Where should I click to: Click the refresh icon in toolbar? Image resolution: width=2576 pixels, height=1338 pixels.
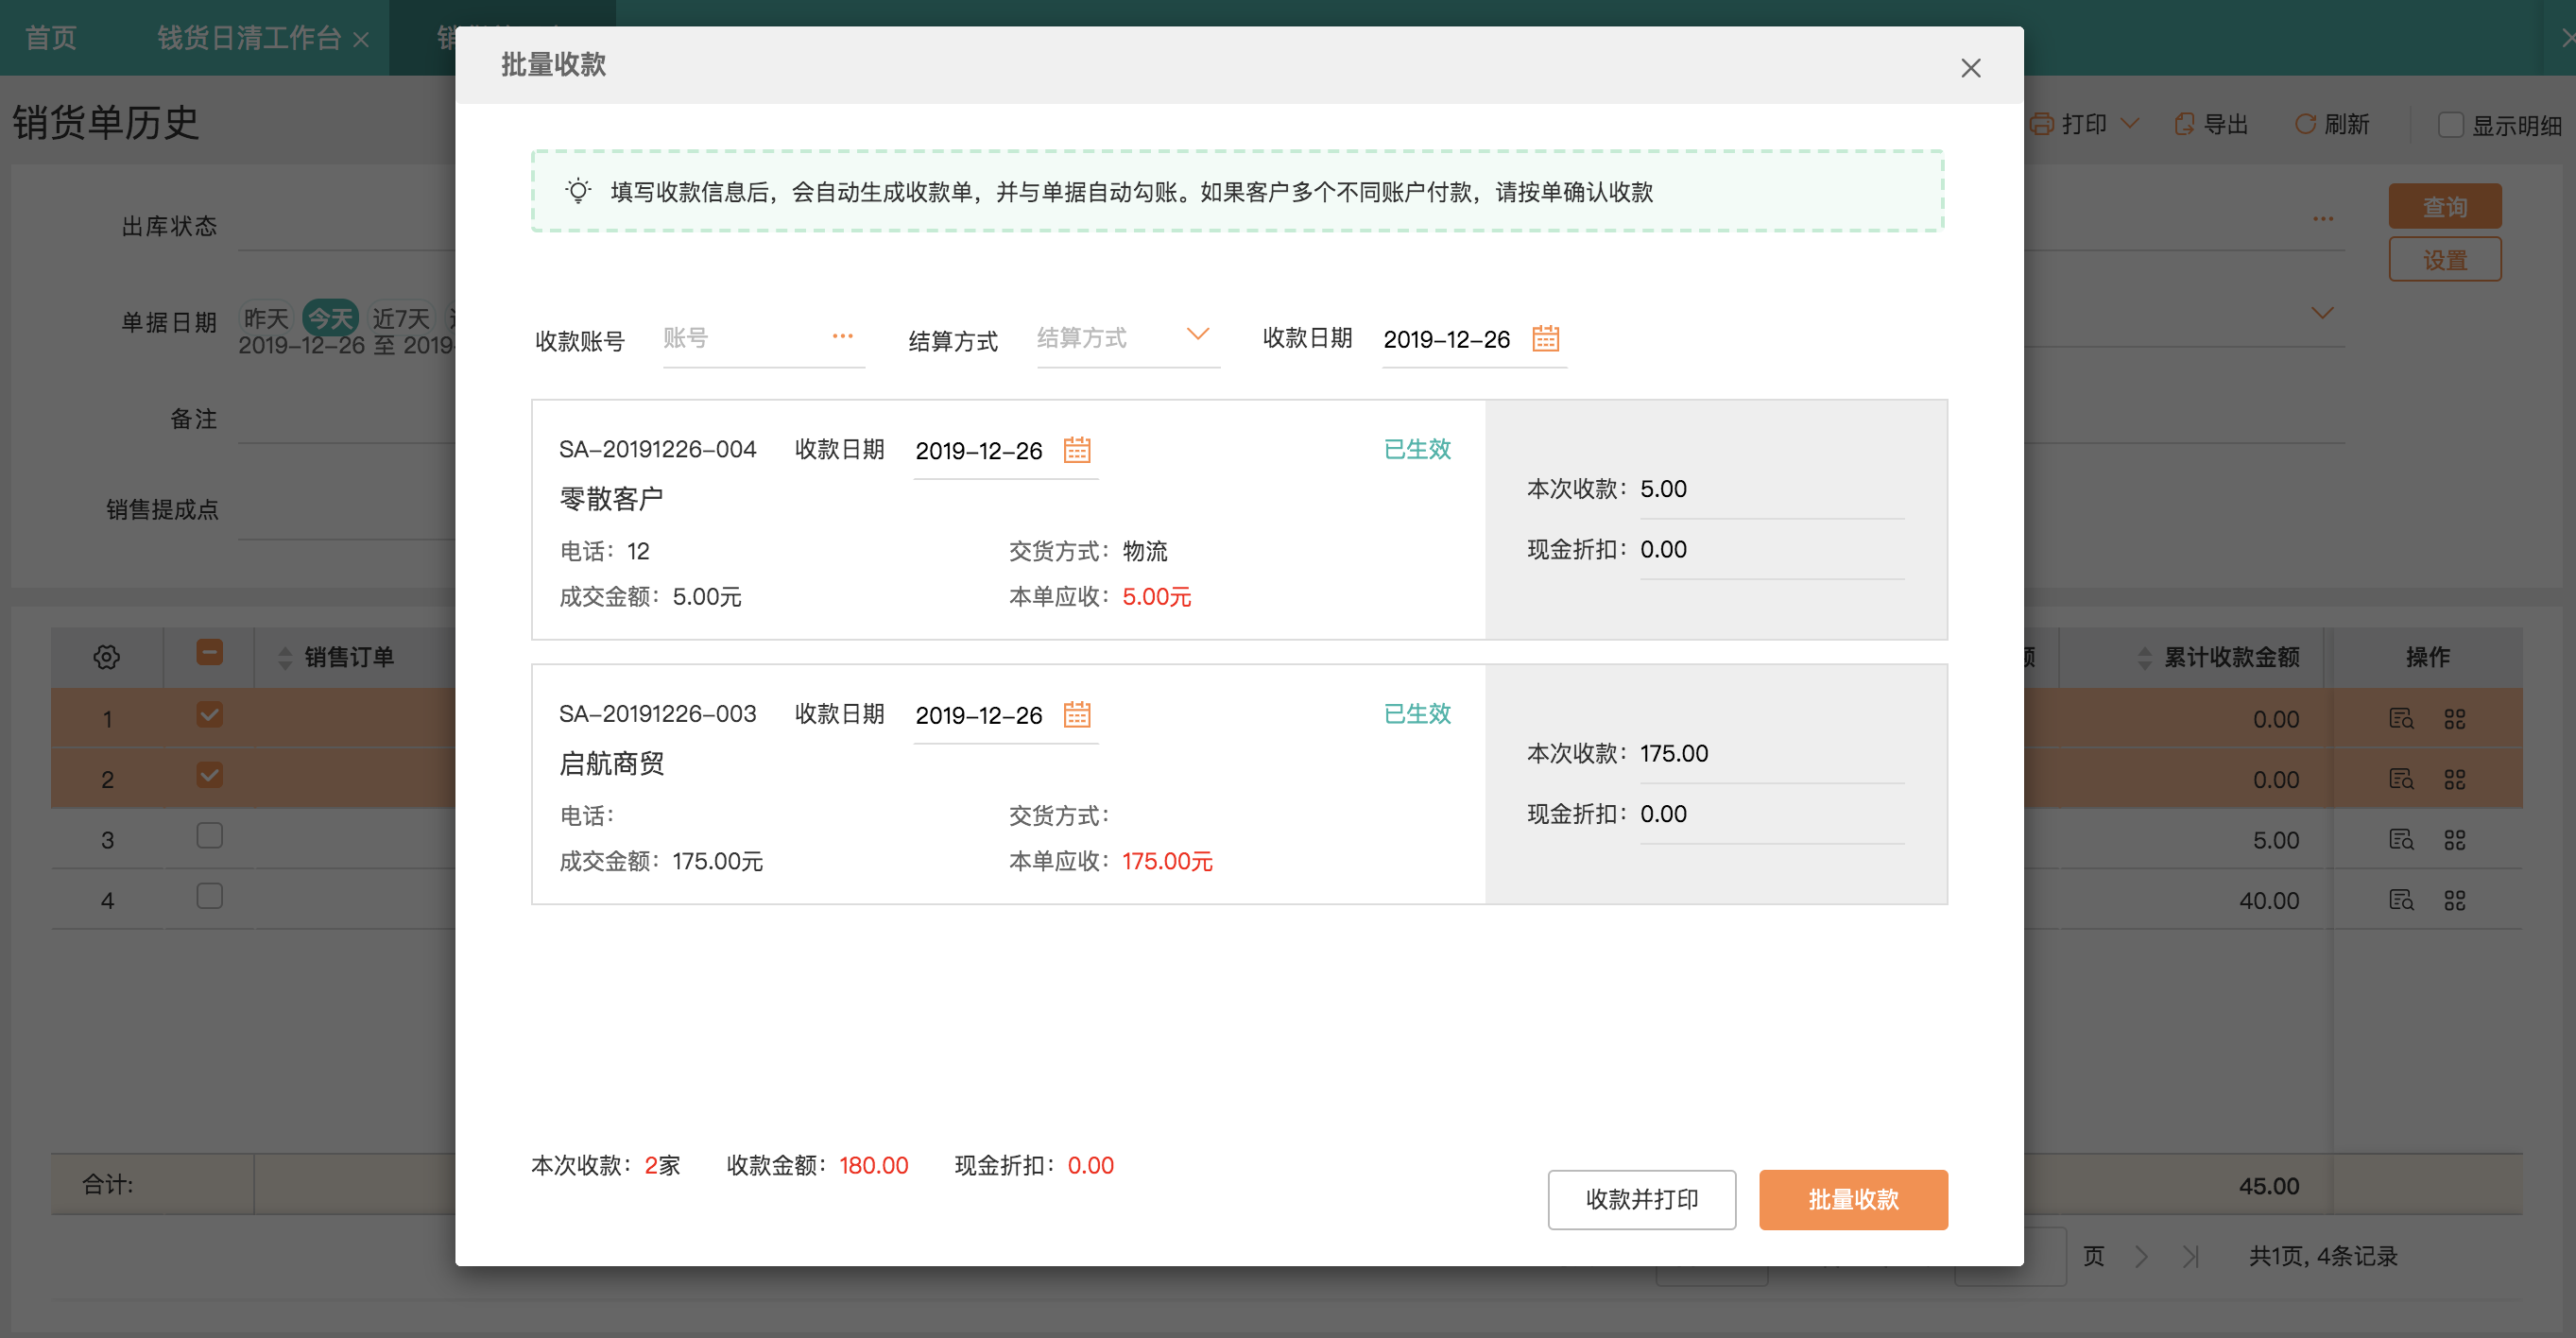[x=2307, y=121]
